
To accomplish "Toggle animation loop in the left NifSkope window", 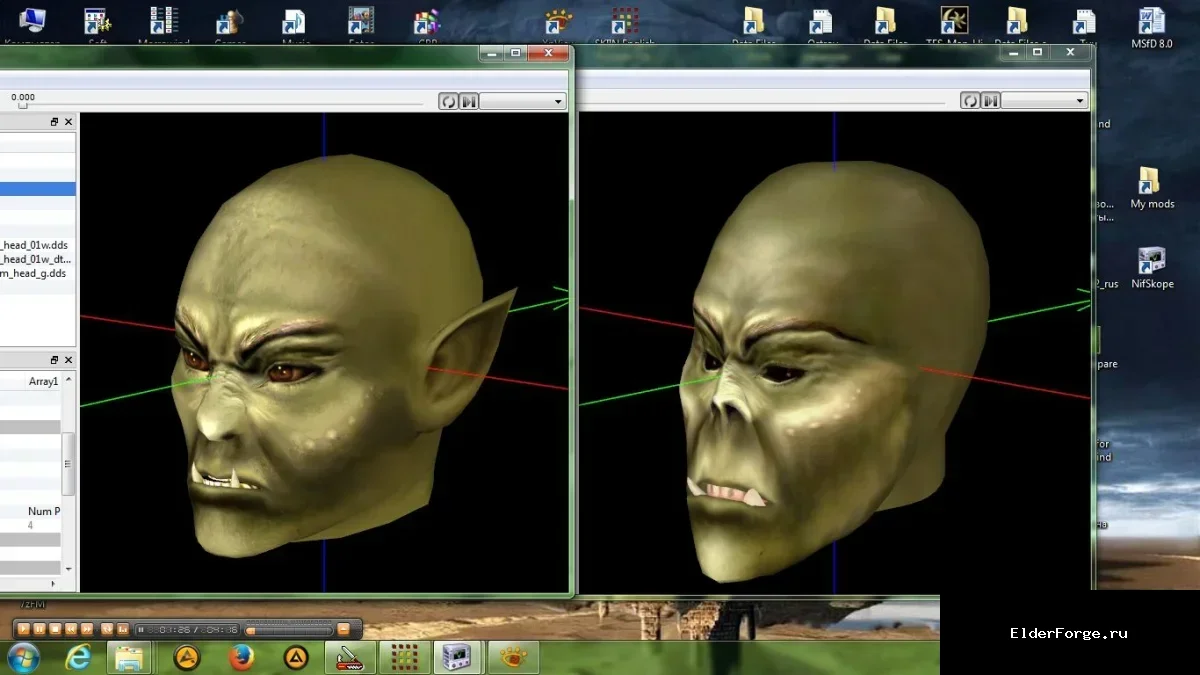I will pyautogui.click(x=449, y=101).
